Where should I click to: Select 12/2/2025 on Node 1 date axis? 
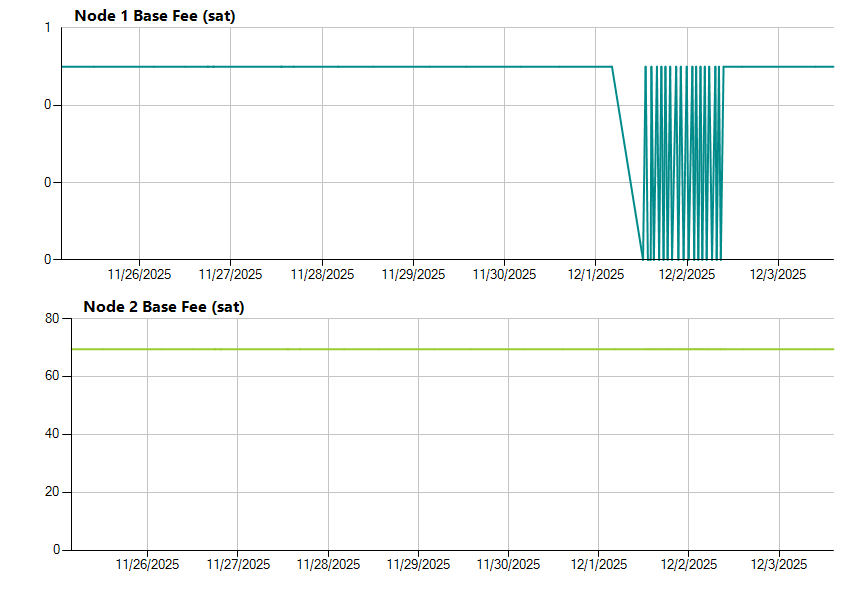(x=686, y=274)
